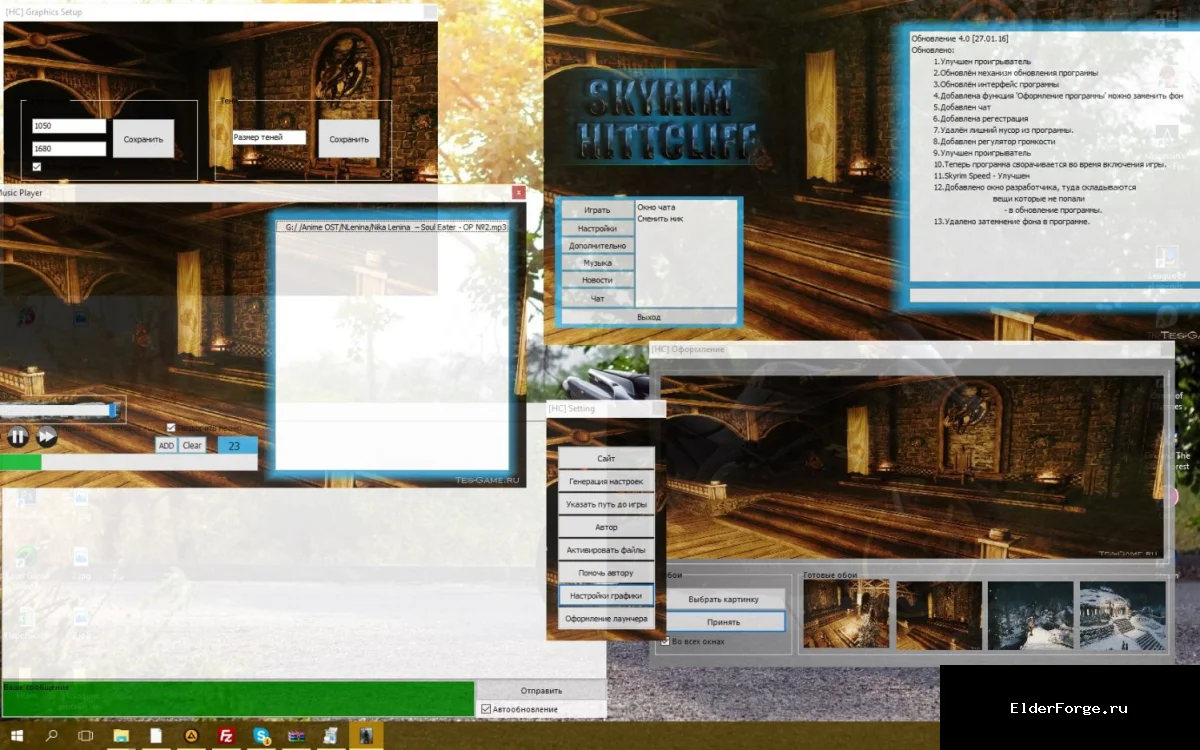This screenshot has height=750, width=1200.
Task: Skip to next track in Music Player
Action: pyautogui.click(x=47, y=436)
